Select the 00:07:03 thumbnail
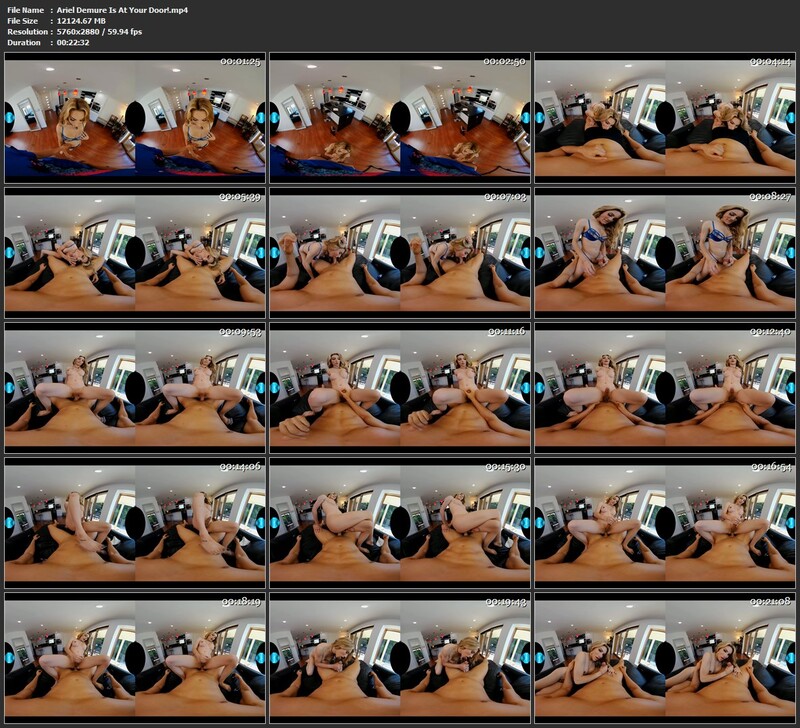This screenshot has width=800, height=728. click(400, 252)
